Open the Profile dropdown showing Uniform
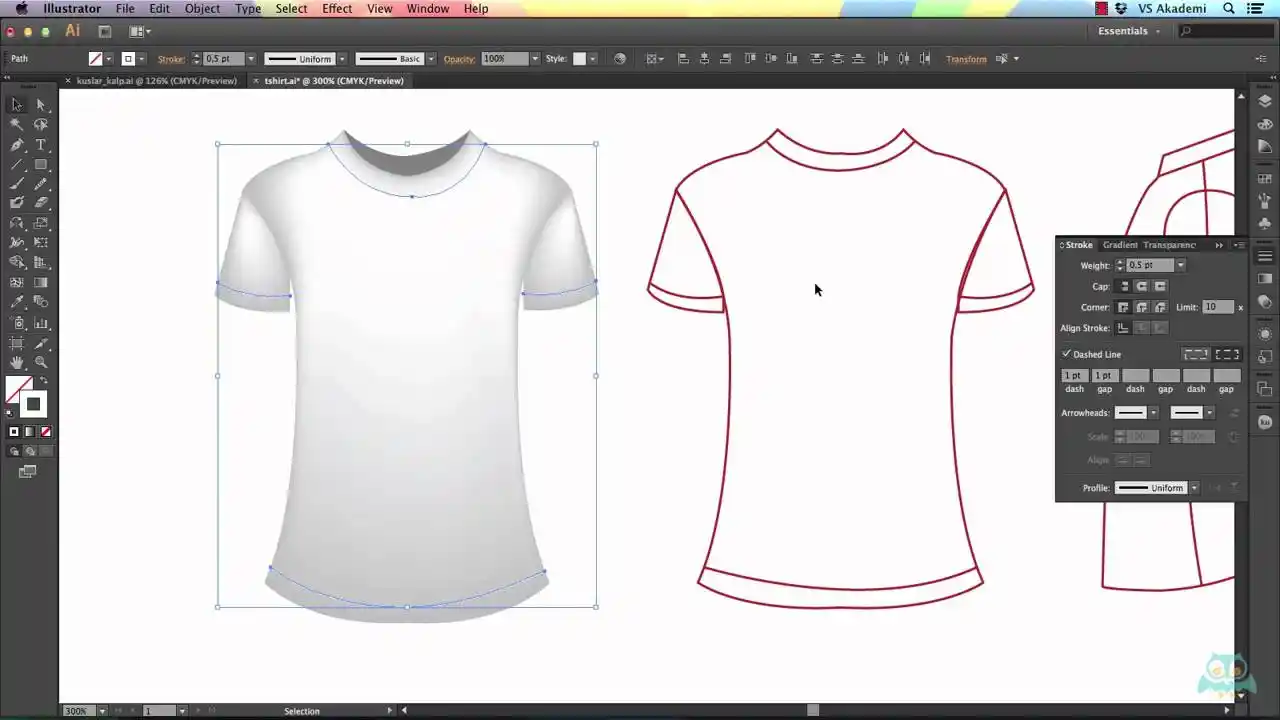This screenshot has height=720, width=1280. click(1193, 488)
